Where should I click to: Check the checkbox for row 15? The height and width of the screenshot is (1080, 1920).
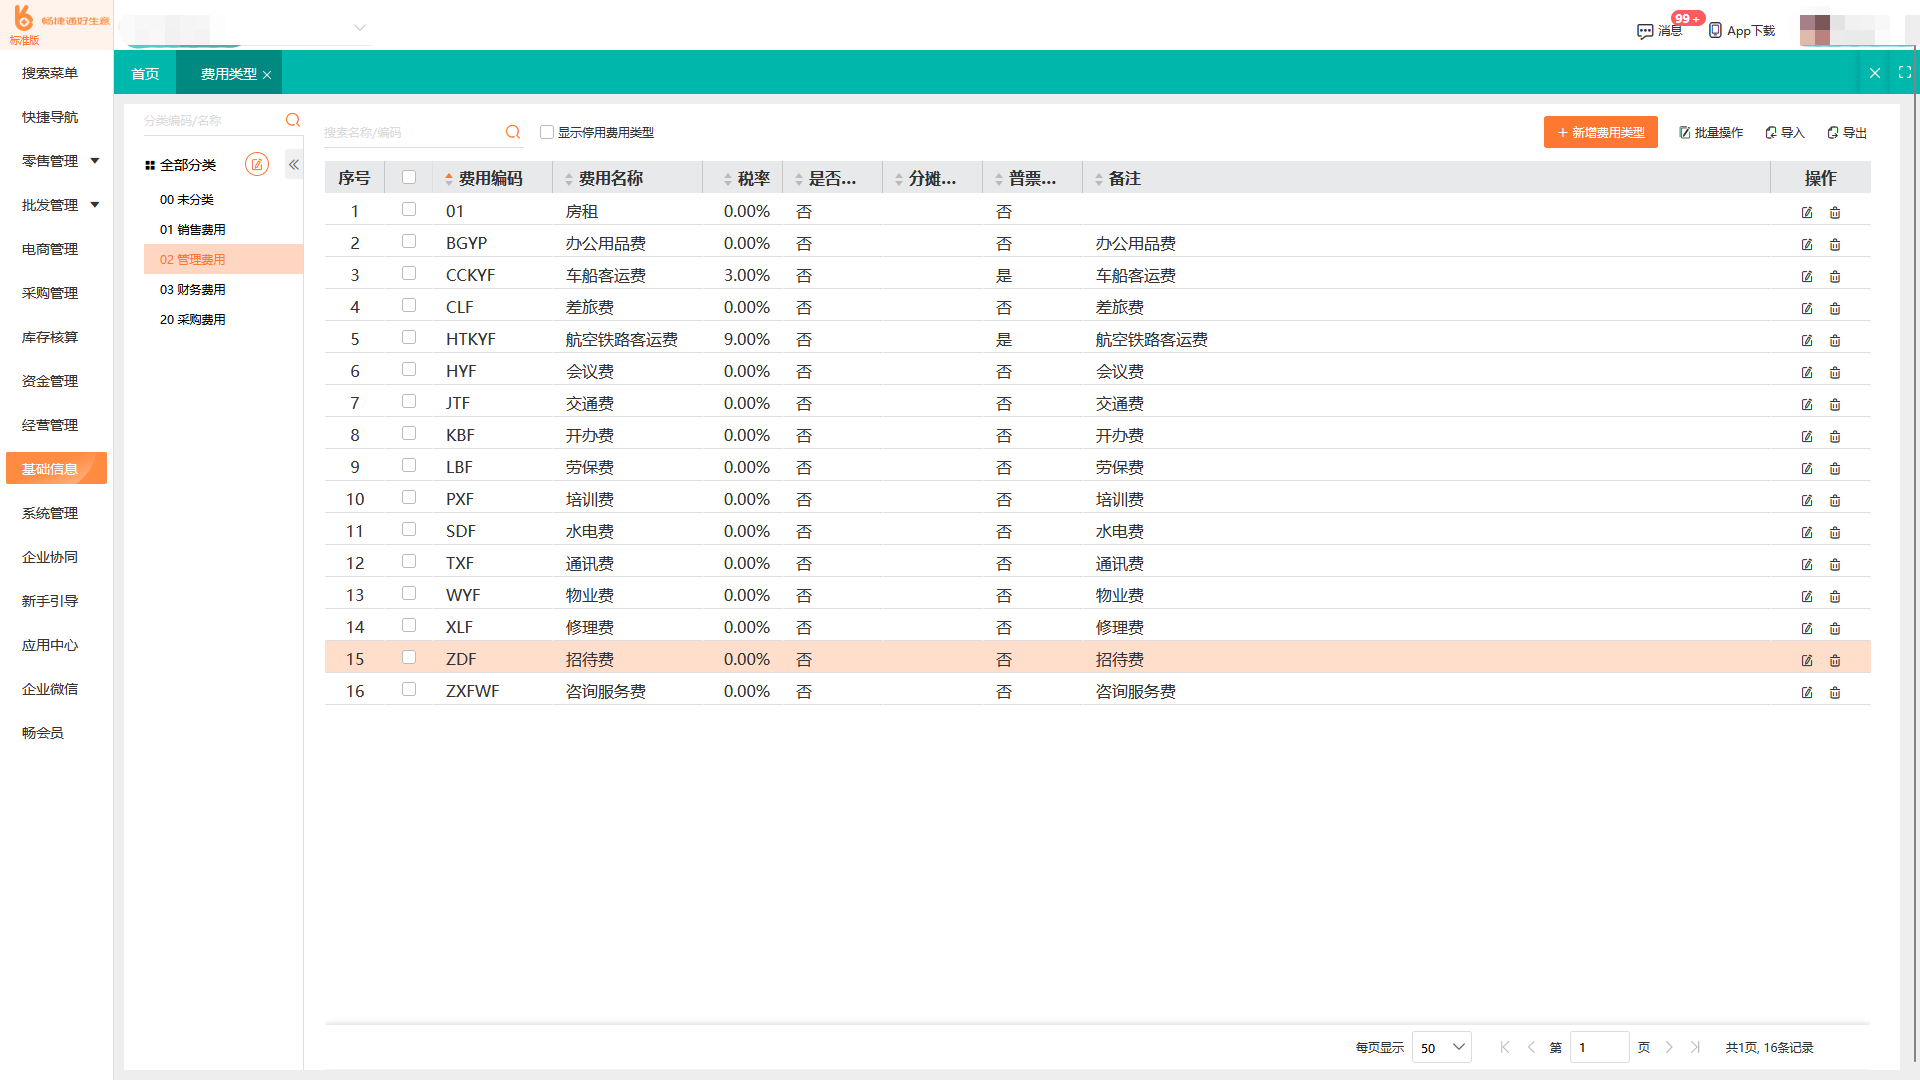tap(410, 658)
